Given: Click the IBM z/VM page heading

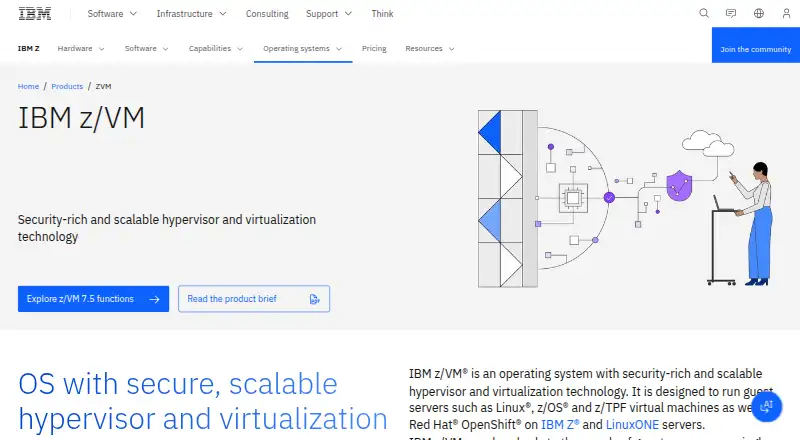Looking at the screenshot, I should tap(82, 118).
